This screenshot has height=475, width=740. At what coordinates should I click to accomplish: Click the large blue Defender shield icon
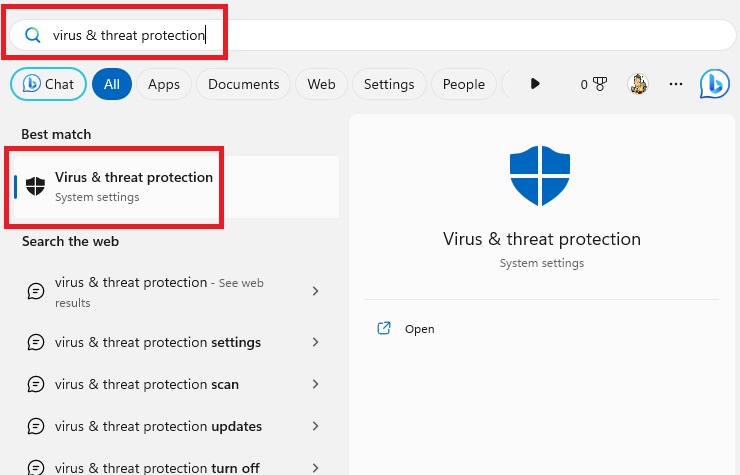click(x=540, y=176)
